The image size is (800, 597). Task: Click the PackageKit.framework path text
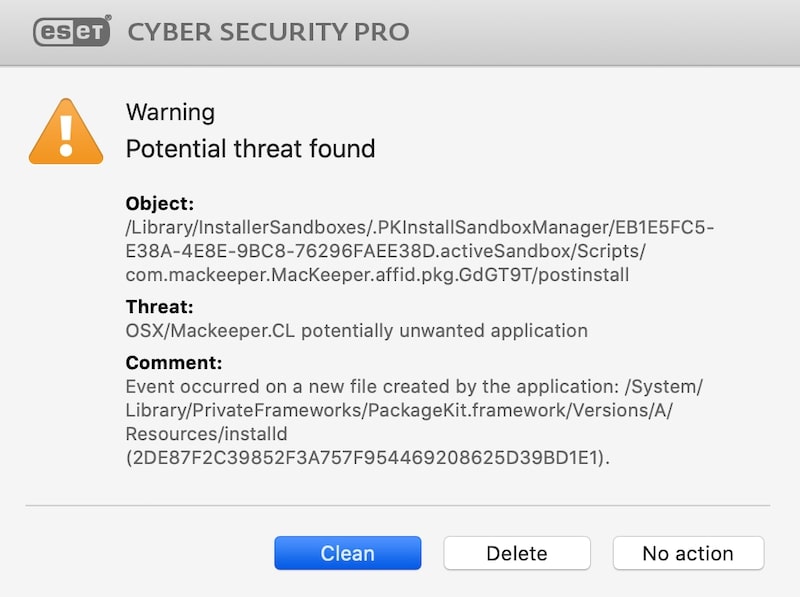(x=399, y=410)
